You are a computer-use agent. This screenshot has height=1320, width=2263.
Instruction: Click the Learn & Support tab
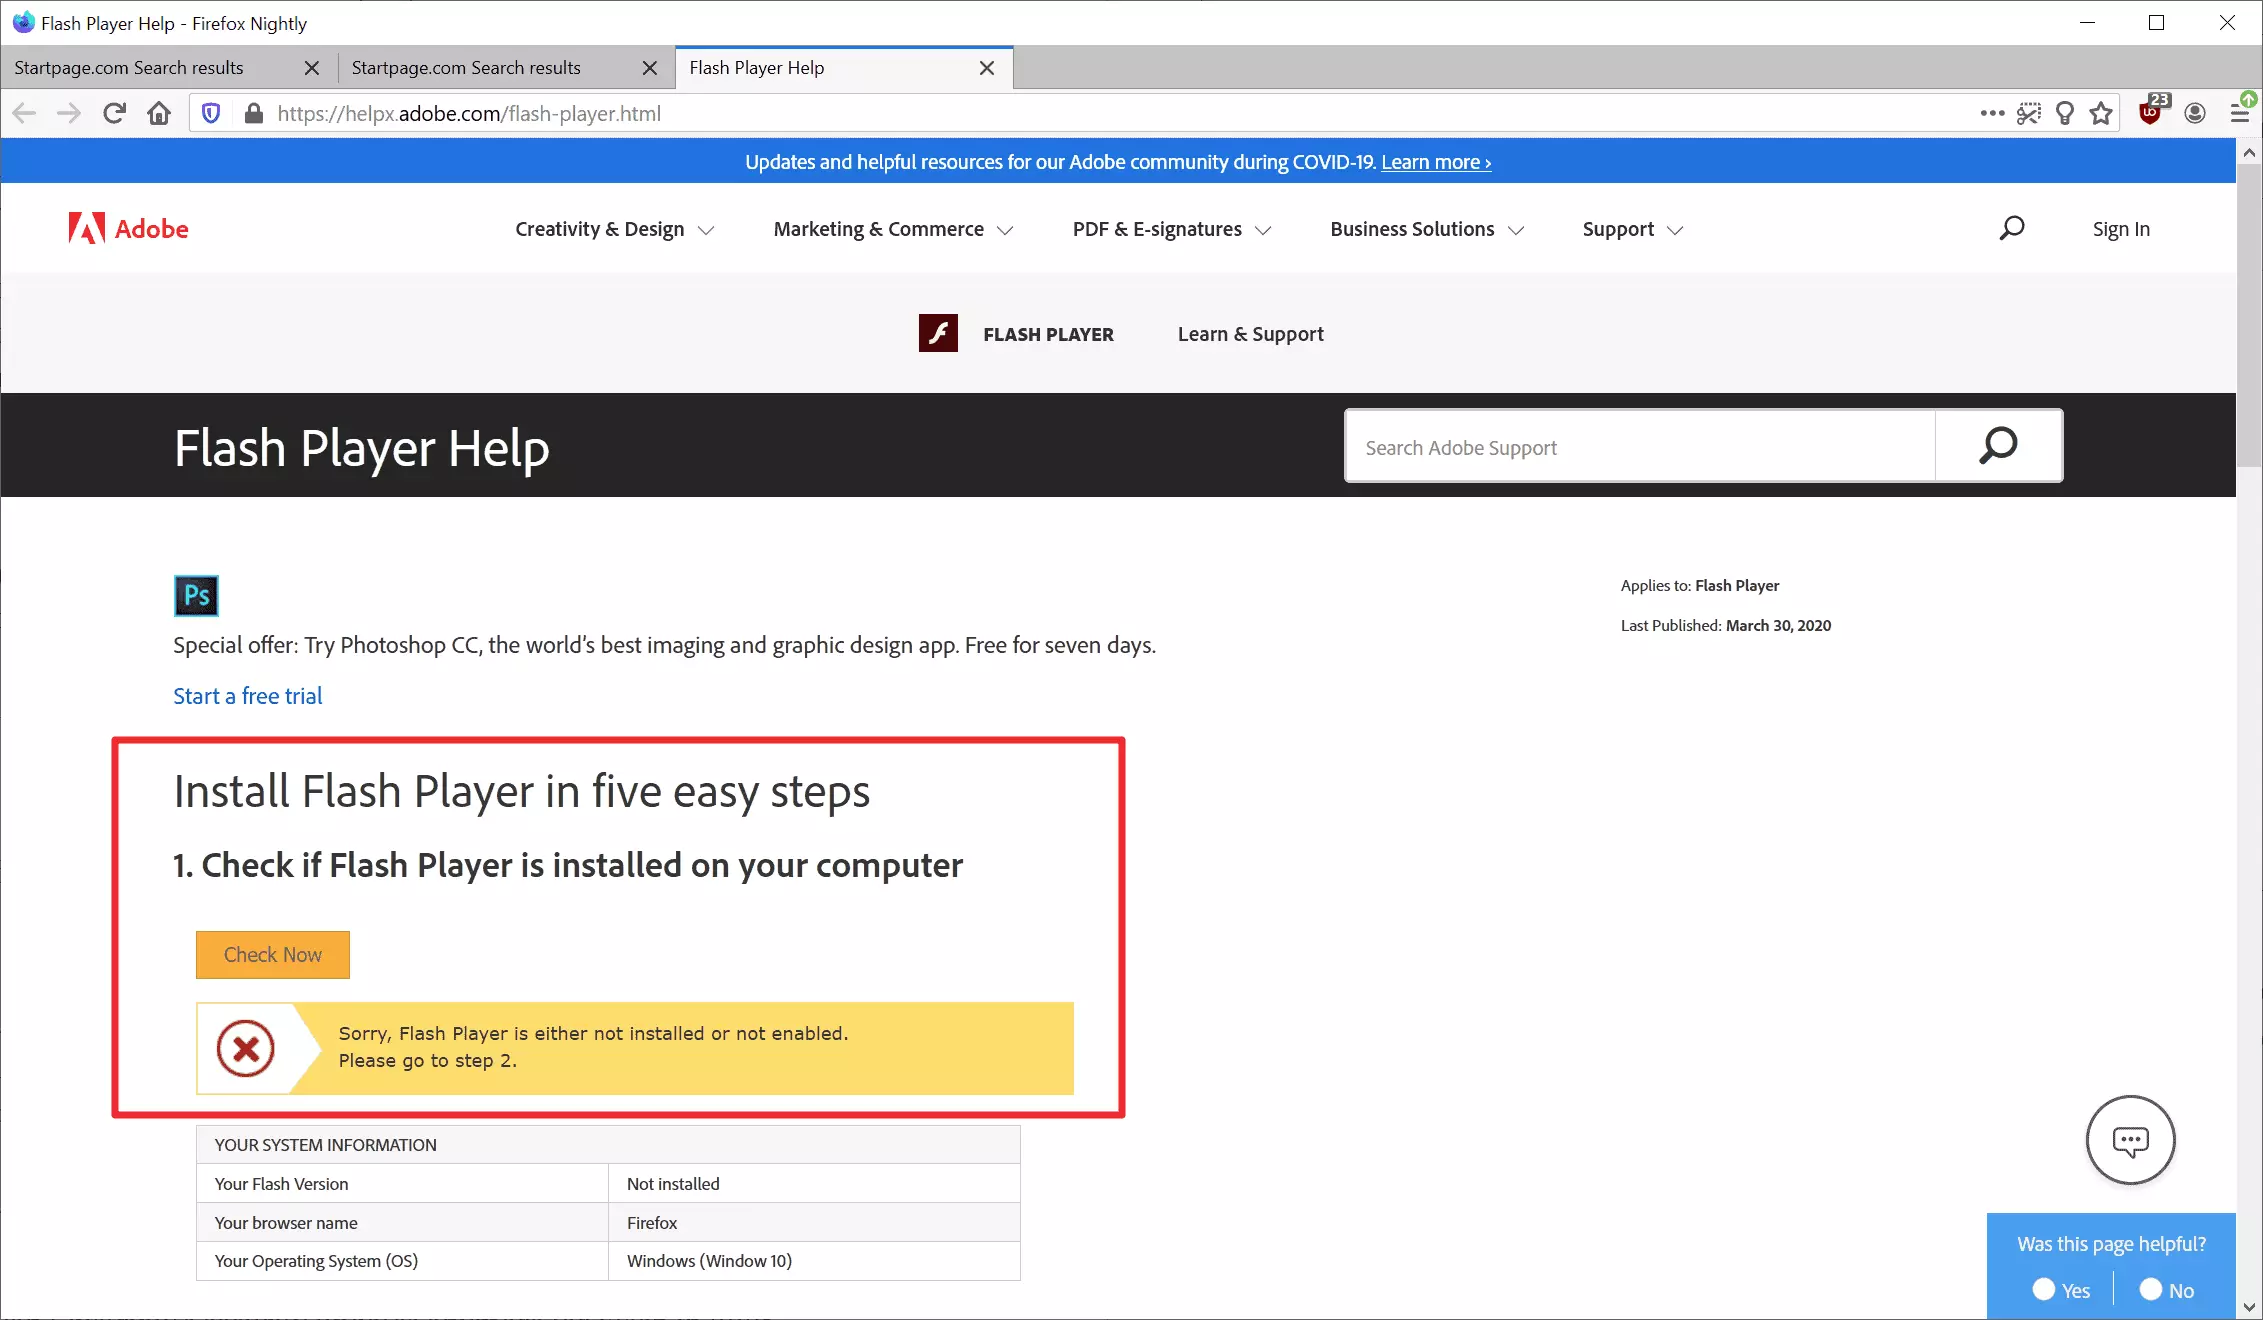(1251, 333)
